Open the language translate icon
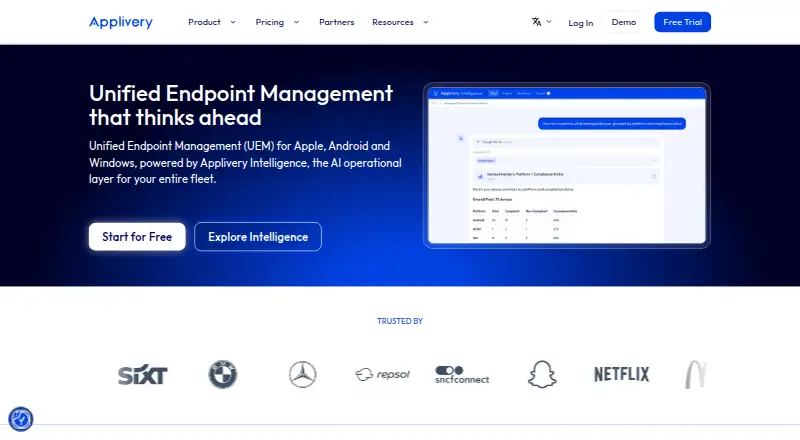This screenshot has height=440, width=800. click(536, 21)
